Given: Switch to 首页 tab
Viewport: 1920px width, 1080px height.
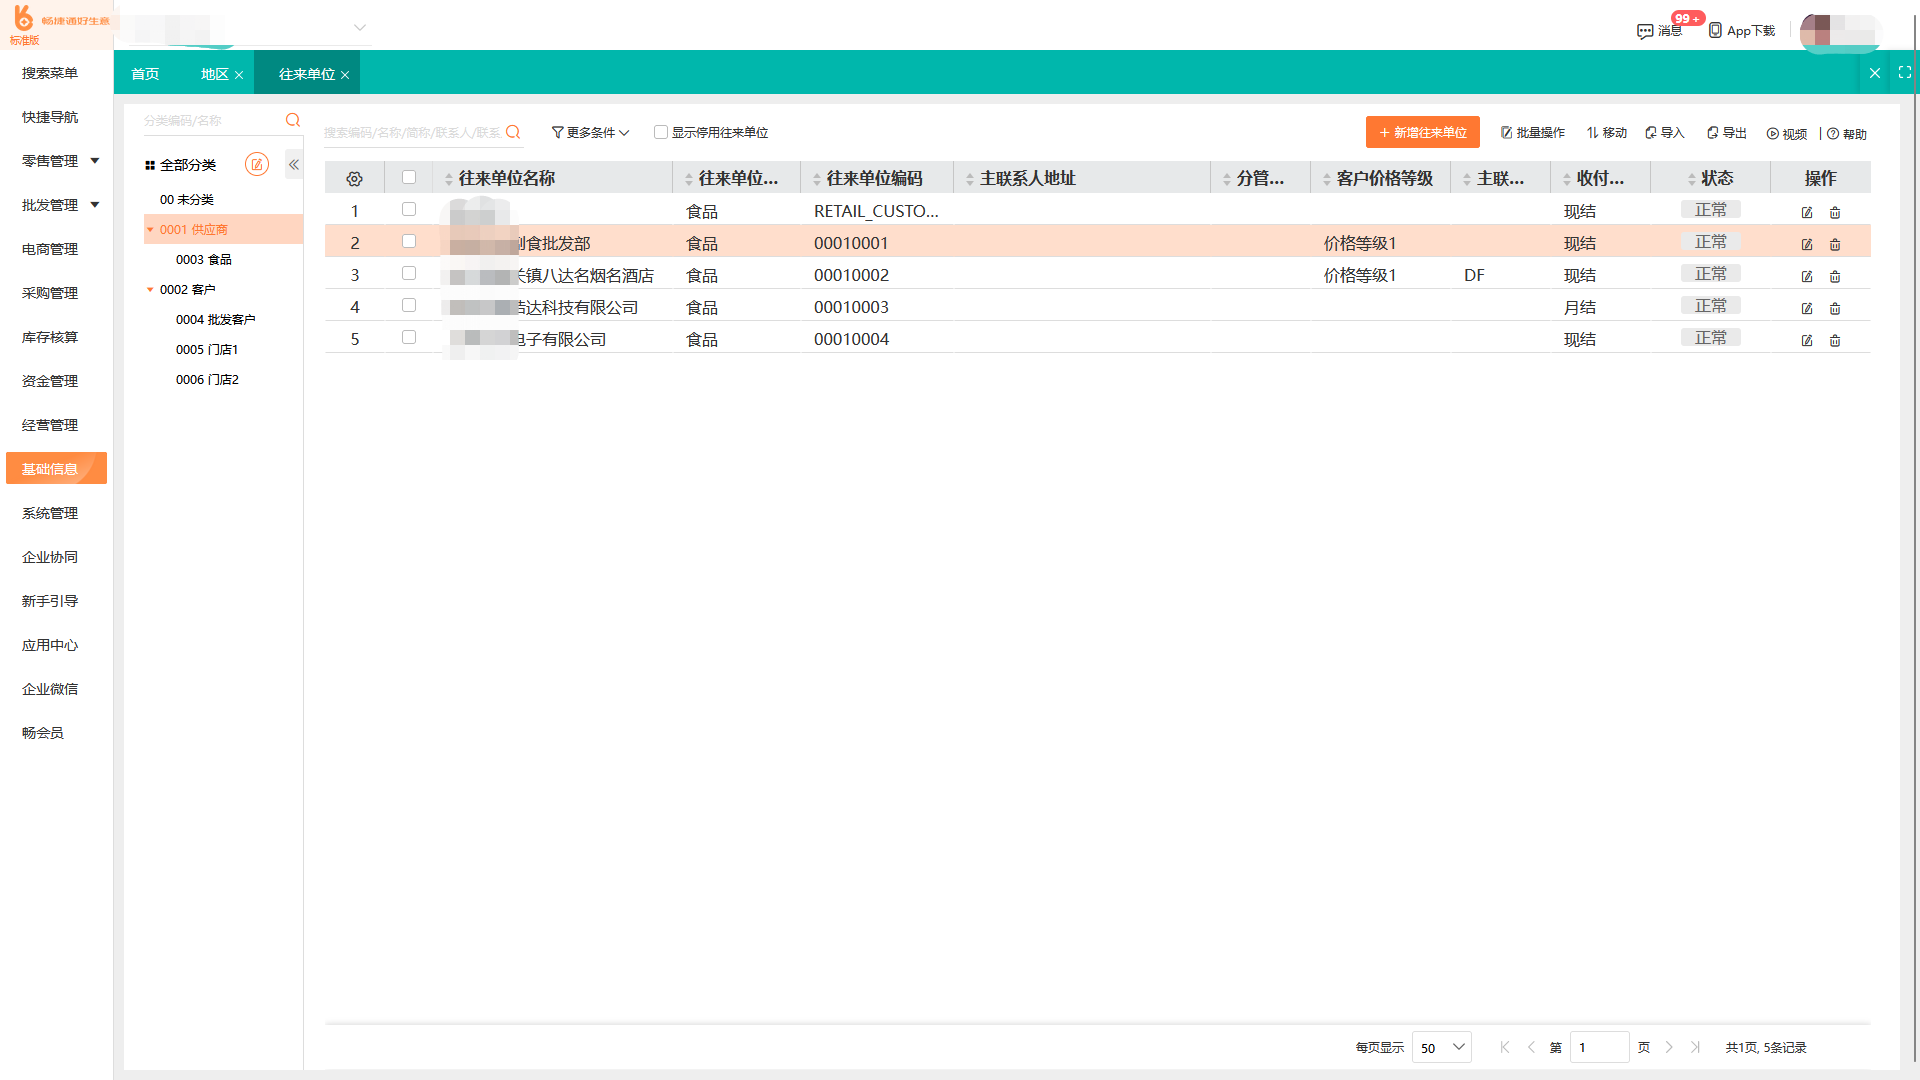Looking at the screenshot, I should (145, 74).
